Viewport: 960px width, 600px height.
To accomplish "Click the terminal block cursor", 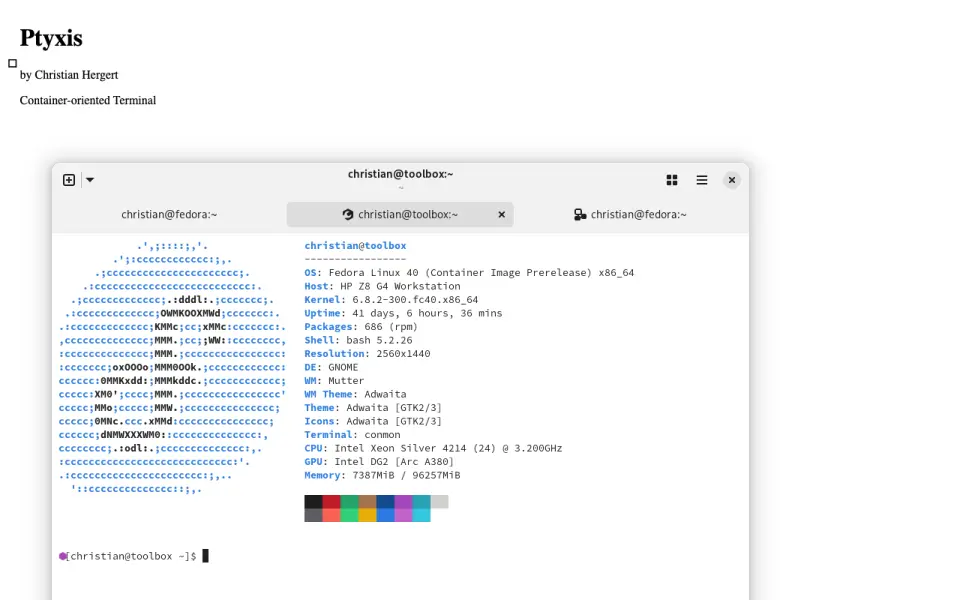I will point(206,556).
